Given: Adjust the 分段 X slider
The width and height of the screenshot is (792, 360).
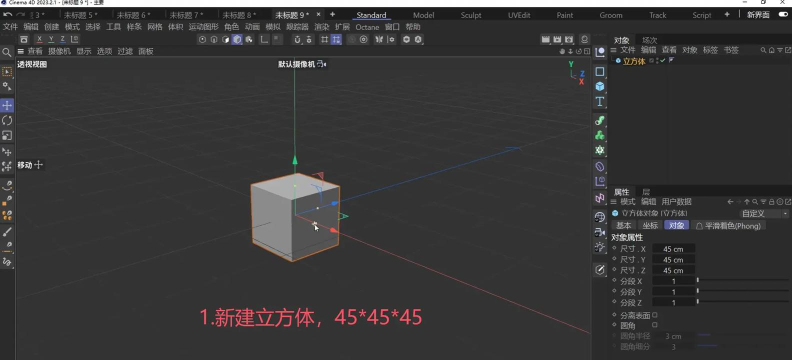Looking at the screenshot, I should 742,280.
